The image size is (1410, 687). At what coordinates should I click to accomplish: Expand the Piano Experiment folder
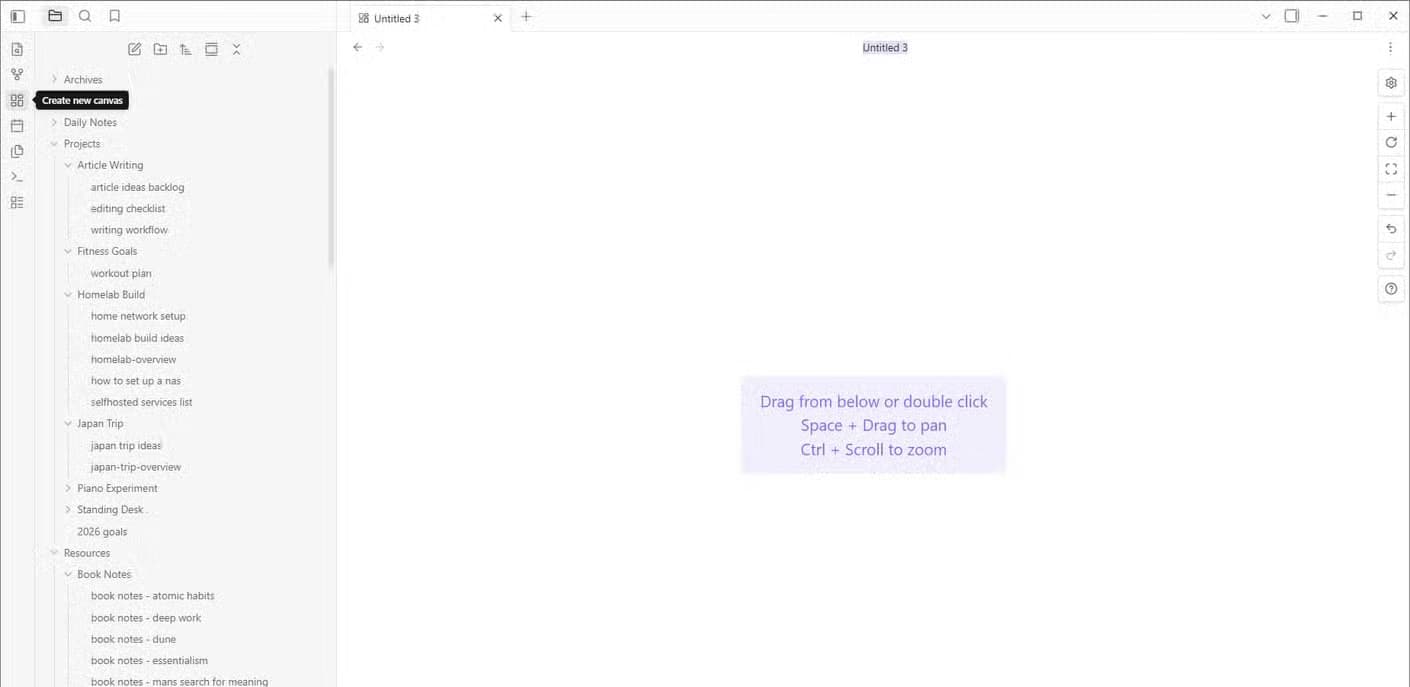coord(117,489)
